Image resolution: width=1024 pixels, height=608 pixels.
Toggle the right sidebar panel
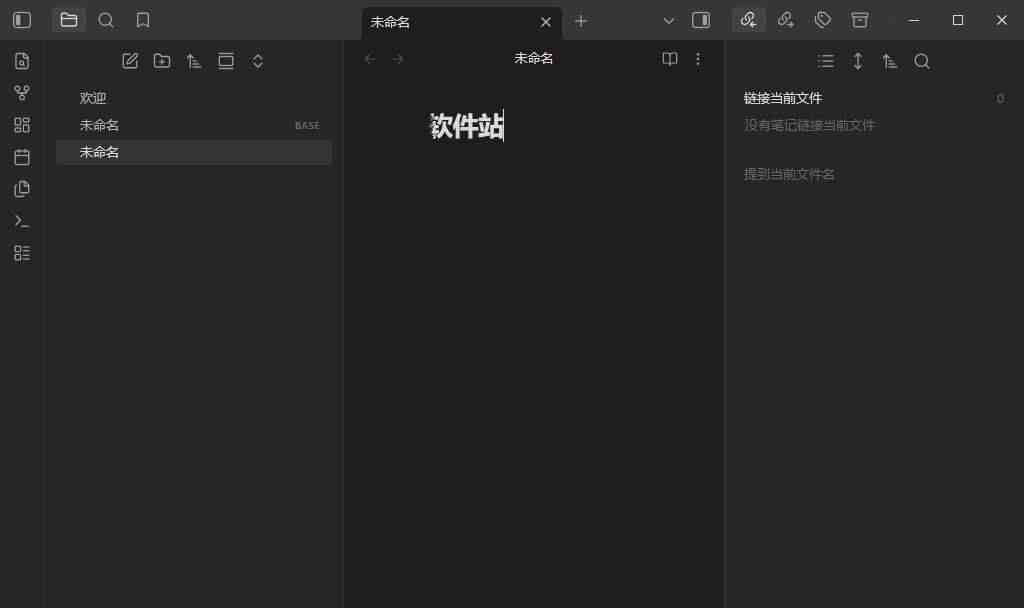click(701, 20)
